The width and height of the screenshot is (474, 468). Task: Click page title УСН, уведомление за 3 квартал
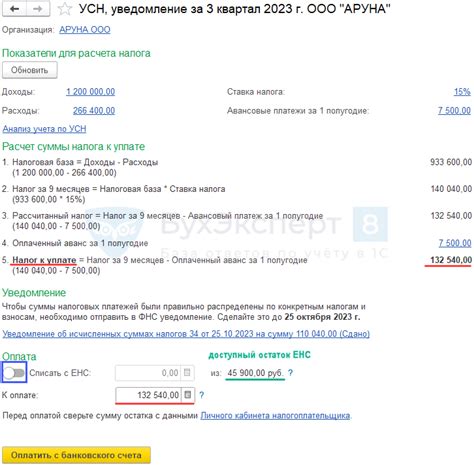(235, 9)
